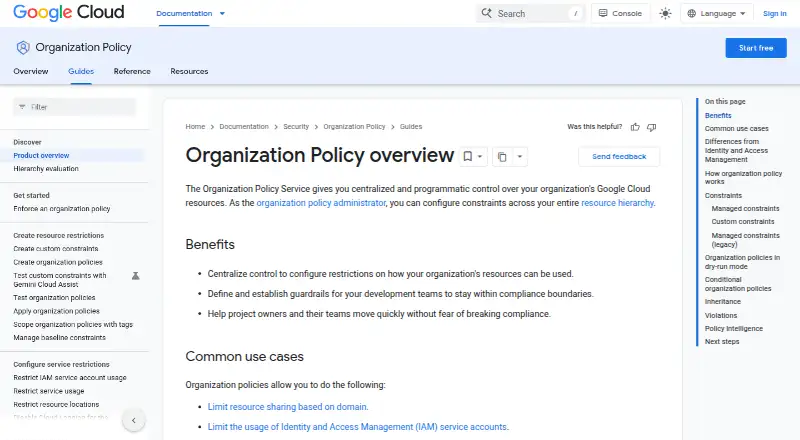
Task: Select Test organization policies in sidebar
Action: coord(54,298)
